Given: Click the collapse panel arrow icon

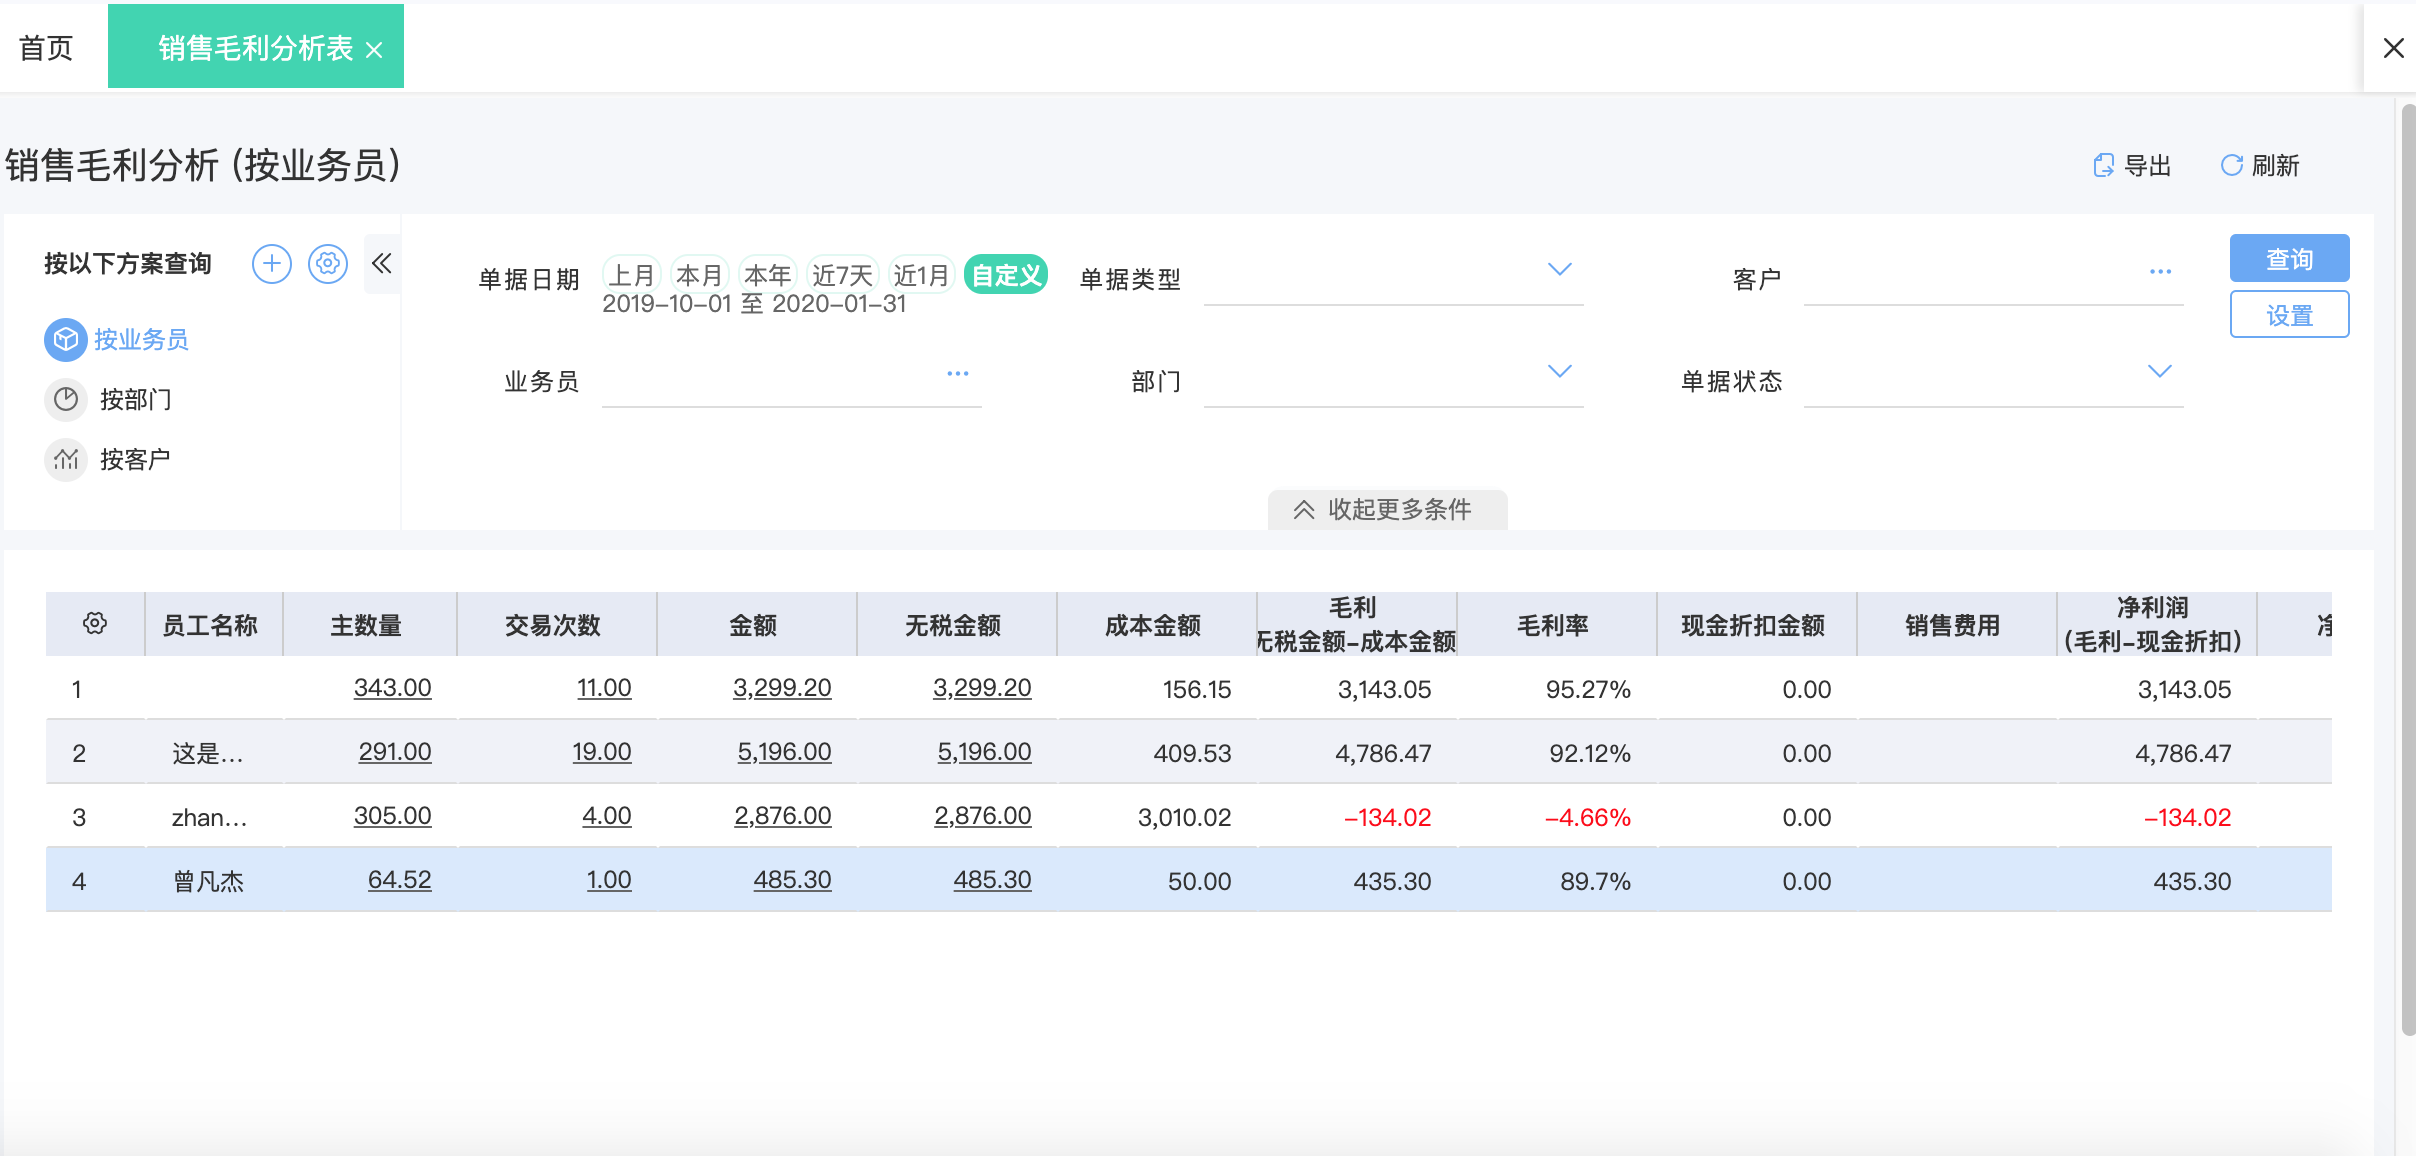Looking at the screenshot, I should click(x=381, y=264).
